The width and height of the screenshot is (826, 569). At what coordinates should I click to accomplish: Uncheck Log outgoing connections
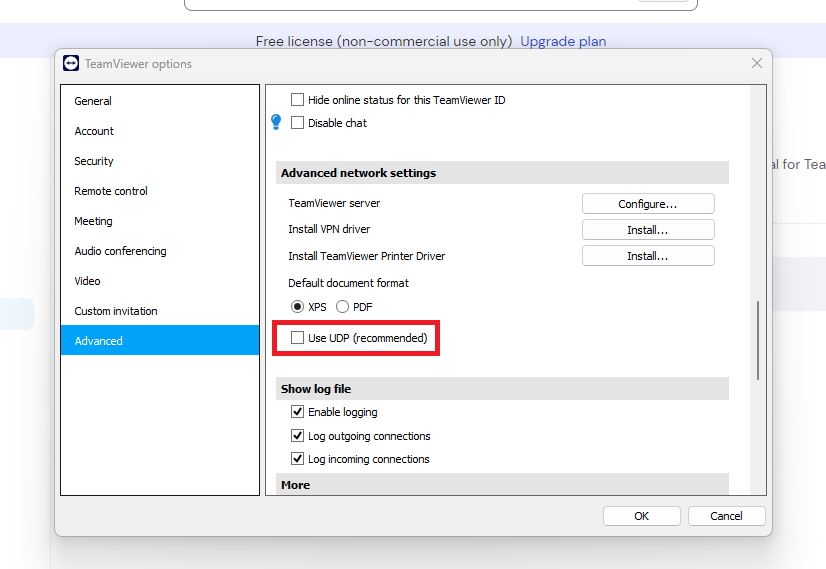[x=298, y=436]
